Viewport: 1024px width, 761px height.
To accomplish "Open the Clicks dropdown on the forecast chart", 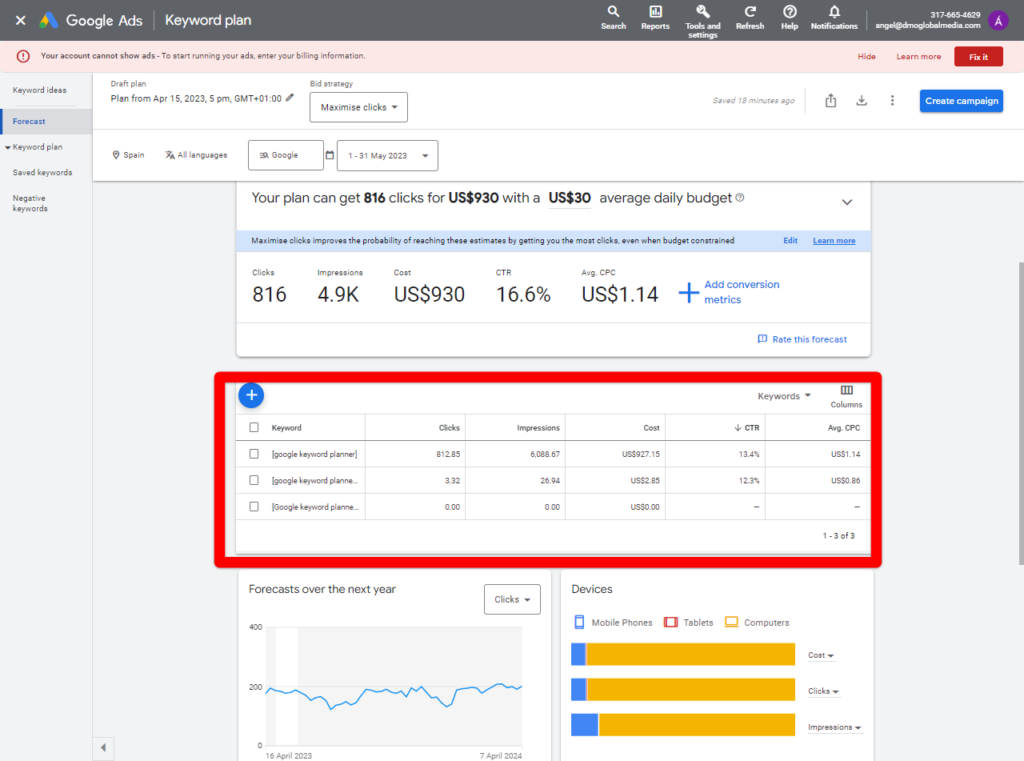I will (512, 599).
